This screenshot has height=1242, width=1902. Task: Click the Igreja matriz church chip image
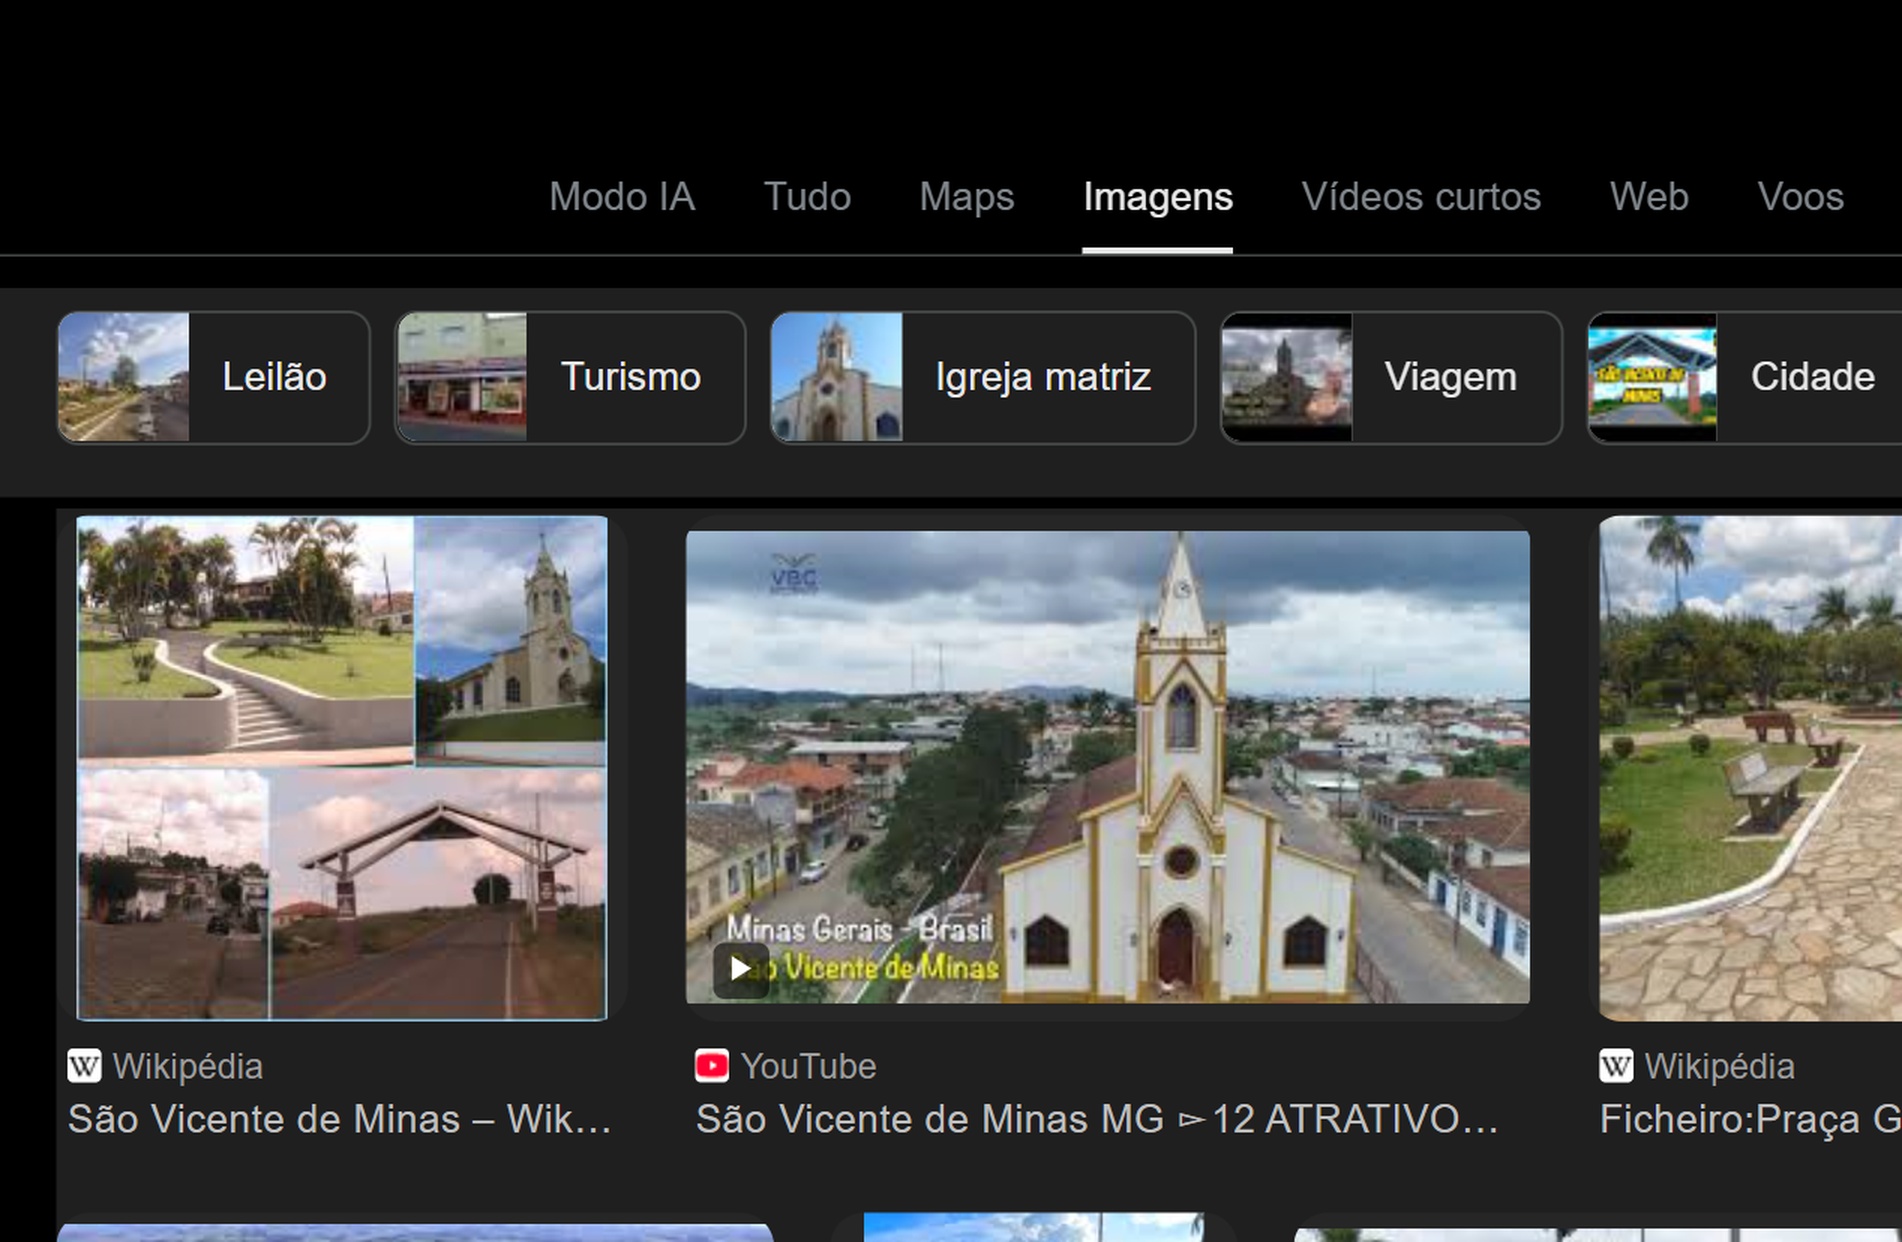coord(839,377)
